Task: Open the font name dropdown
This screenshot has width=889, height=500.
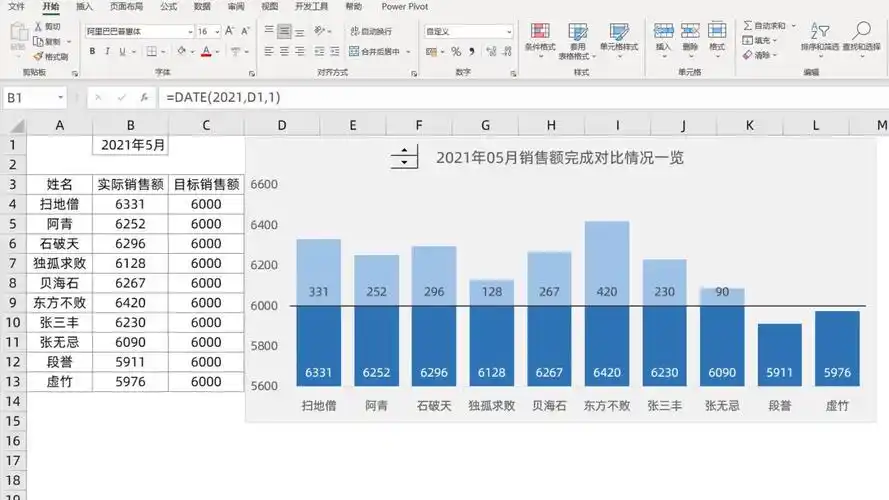Action: (190, 31)
